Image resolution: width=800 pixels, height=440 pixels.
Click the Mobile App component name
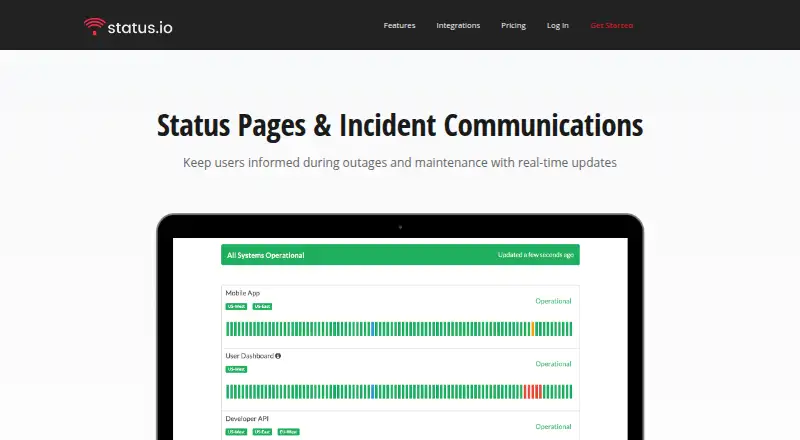point(243,293)
